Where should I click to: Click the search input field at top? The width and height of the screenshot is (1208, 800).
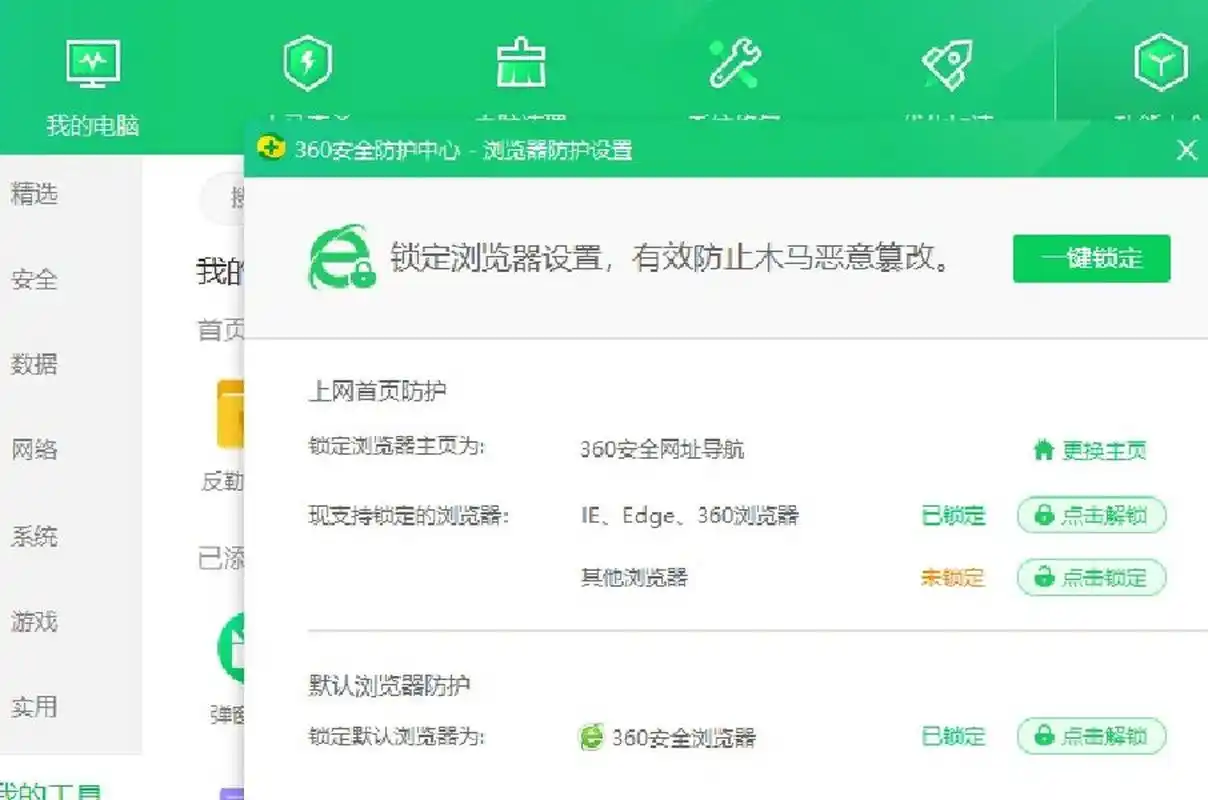pyautogui.click(x=225, y=199)
